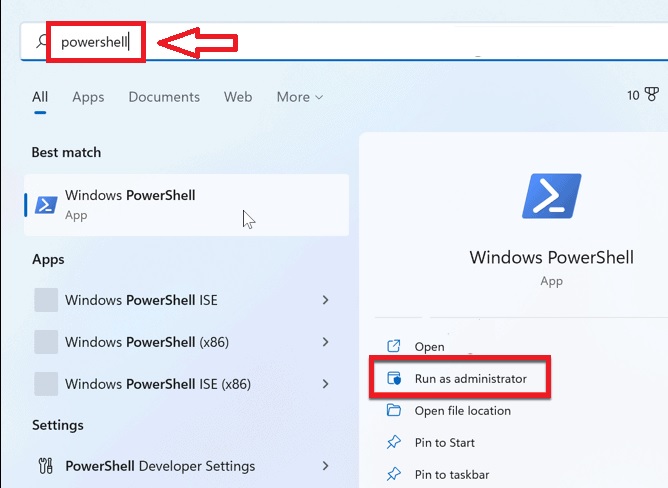Viewport: 668px width, 488px height.
Task: Expand Windows PowerShell ISE (x86) chevron
Action: [325, 384]
